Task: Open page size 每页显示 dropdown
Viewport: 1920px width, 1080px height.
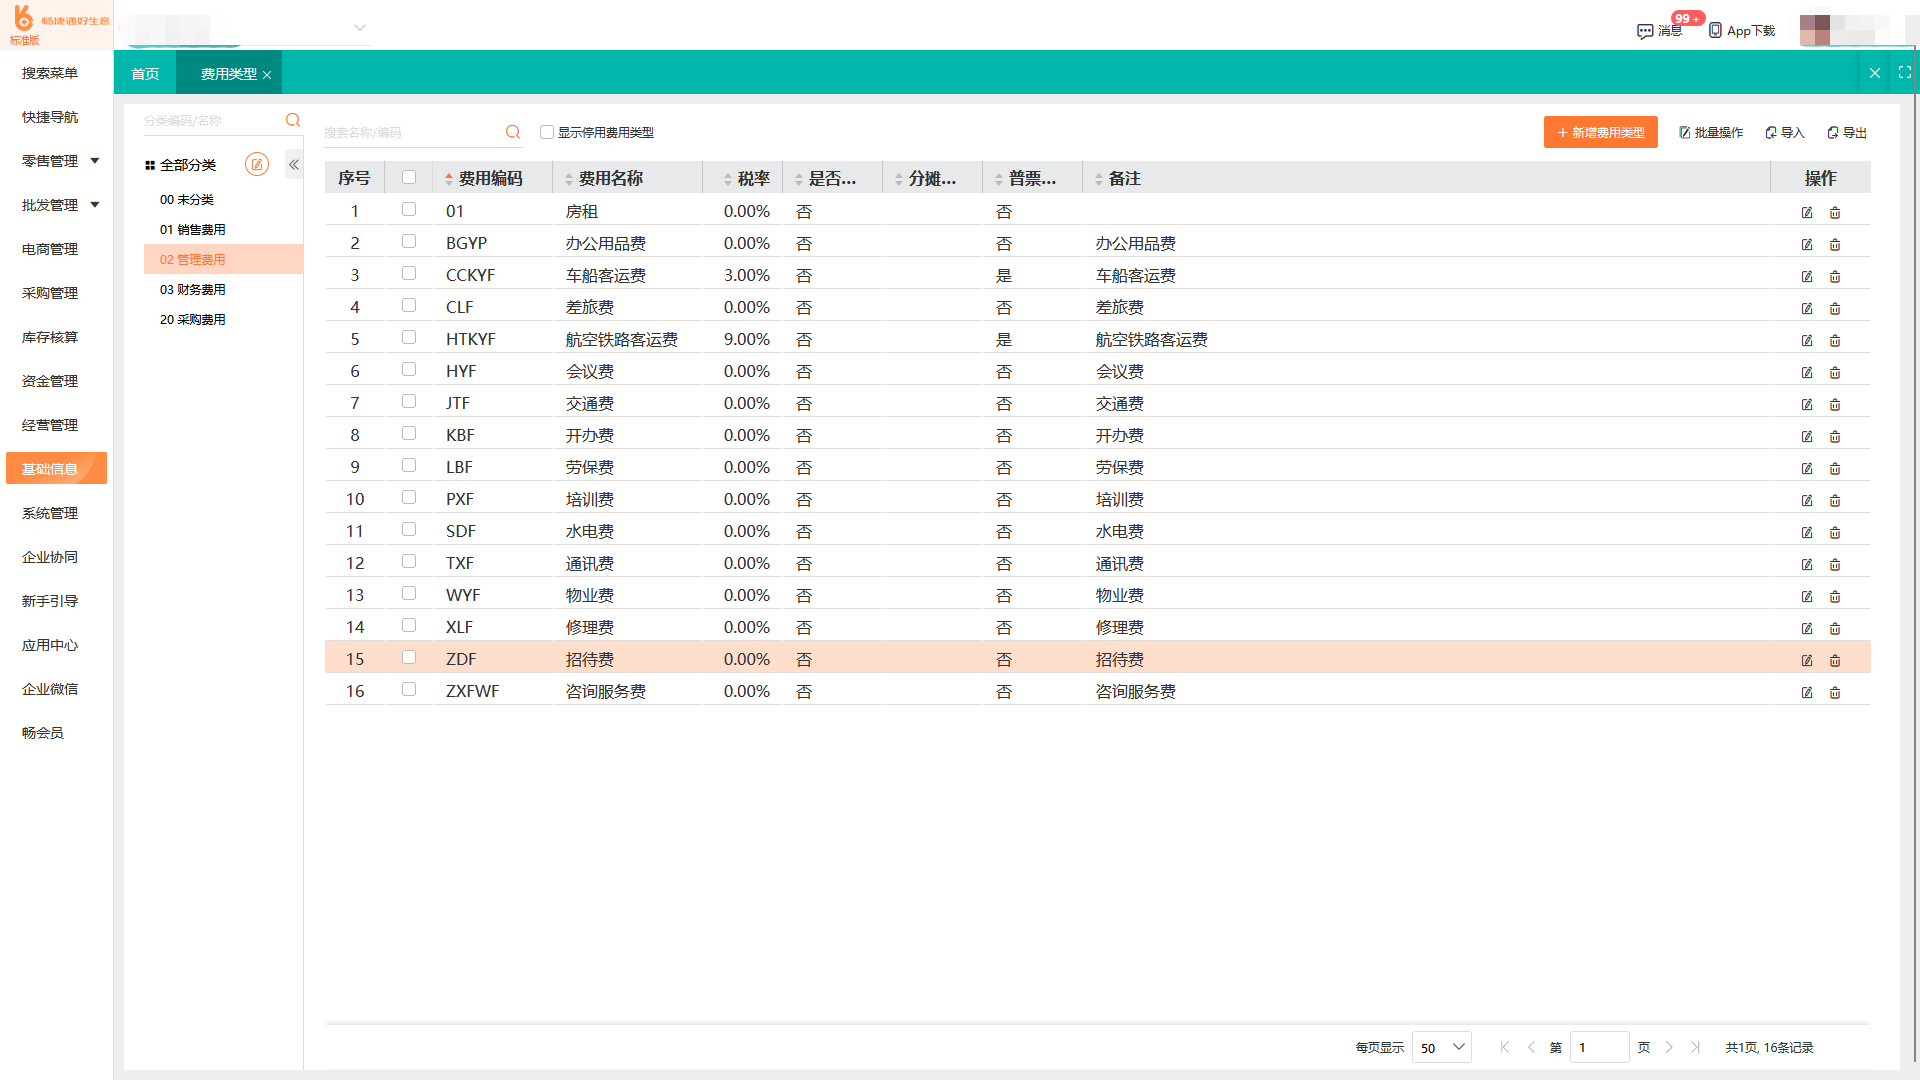Action: [1440, 1047]
